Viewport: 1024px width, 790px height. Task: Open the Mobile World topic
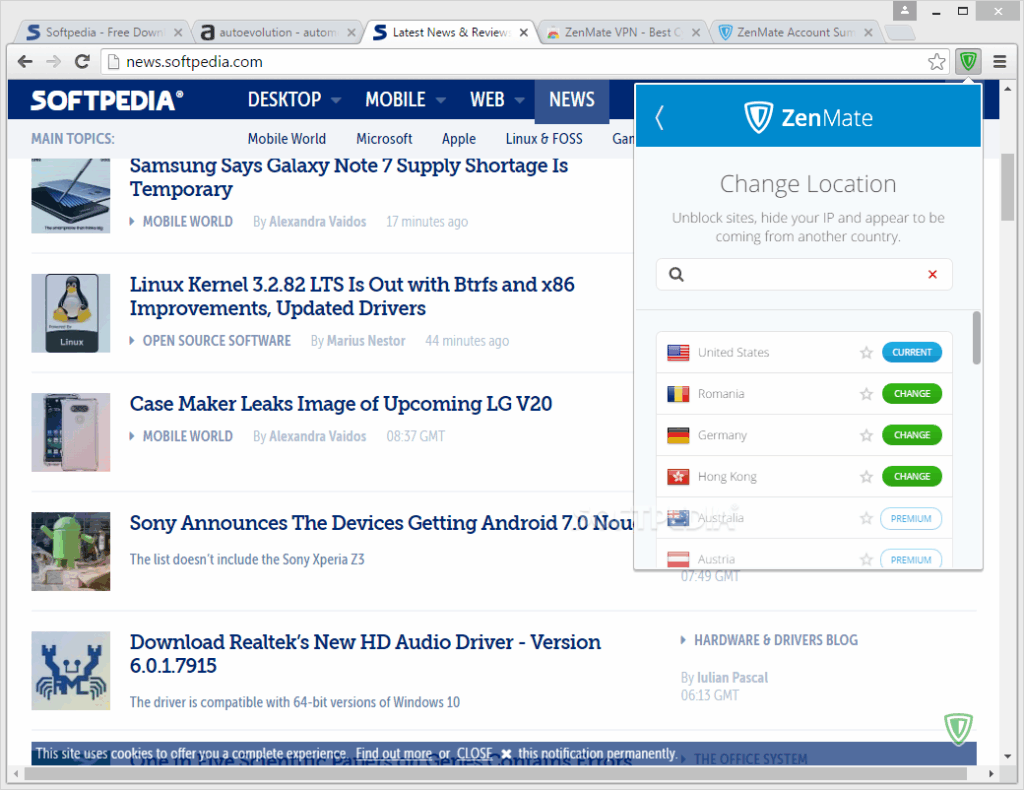coord(287,139)
